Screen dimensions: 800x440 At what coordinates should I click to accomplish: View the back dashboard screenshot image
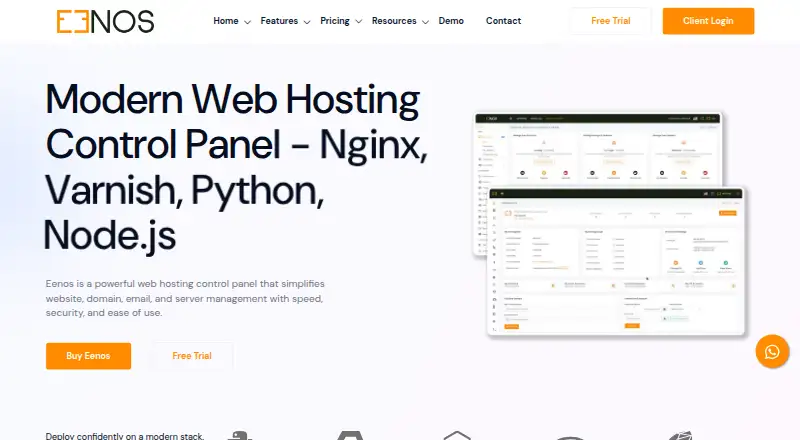tap(598, 149)
